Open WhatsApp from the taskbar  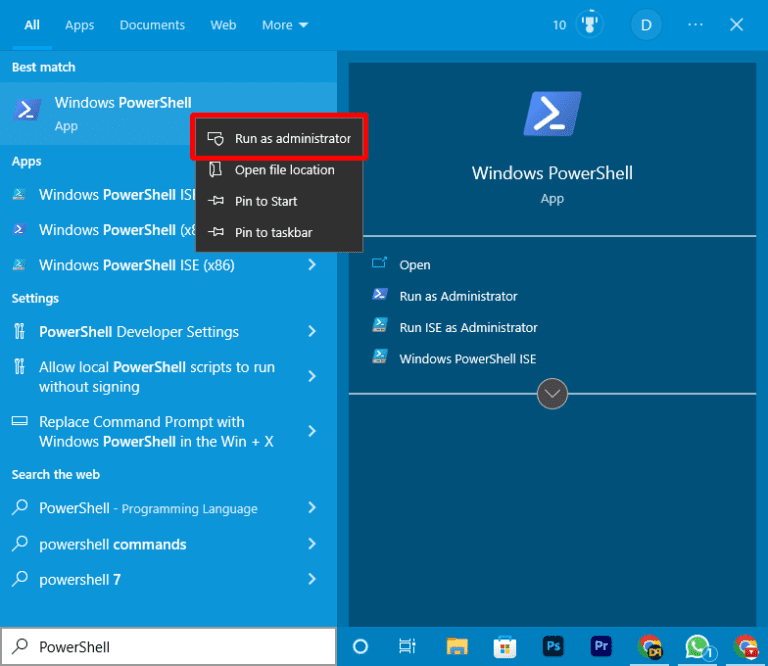point(697,646)
